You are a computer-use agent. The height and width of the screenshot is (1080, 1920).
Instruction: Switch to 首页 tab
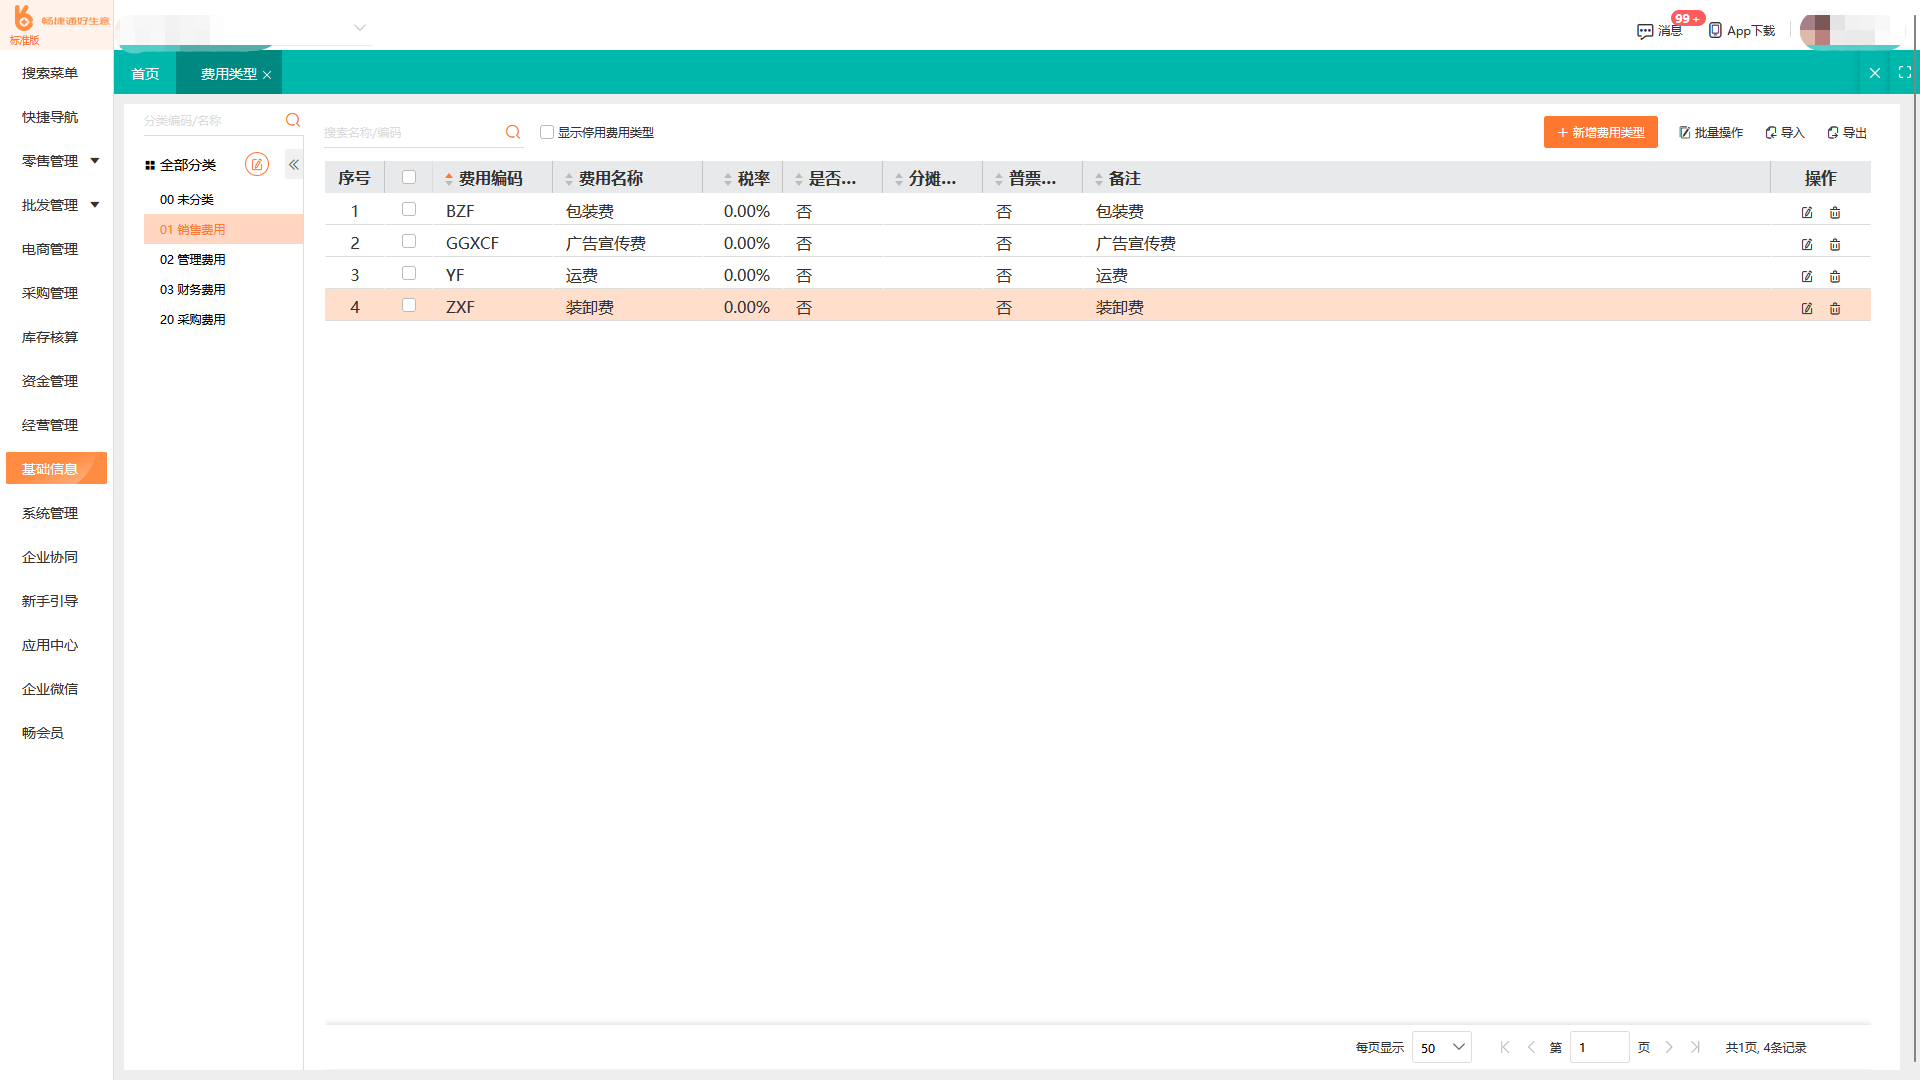tap(145, 74)
